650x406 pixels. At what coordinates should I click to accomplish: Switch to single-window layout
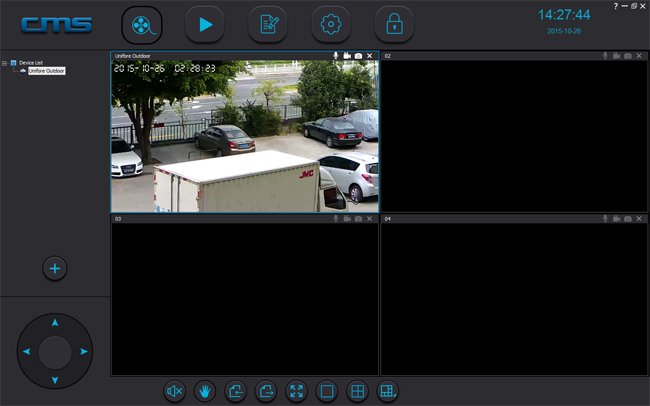(327, 391)
